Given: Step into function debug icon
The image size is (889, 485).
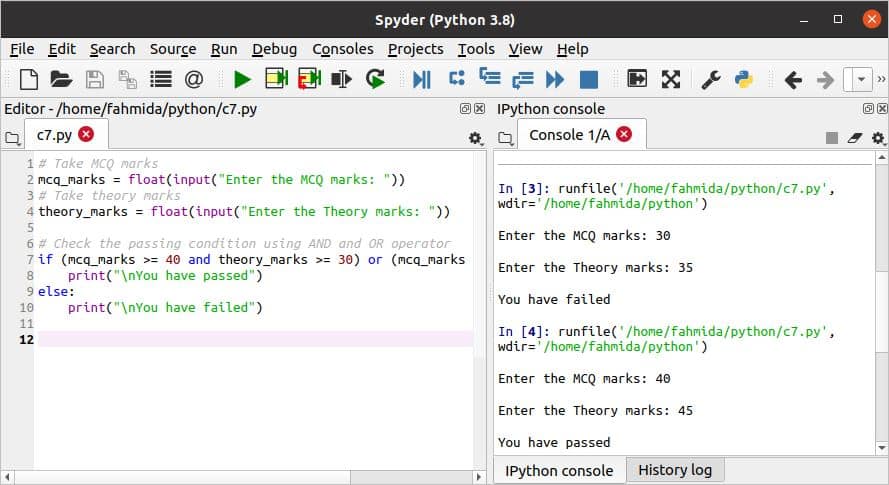Looking at the screenshot, I should 490,76.
